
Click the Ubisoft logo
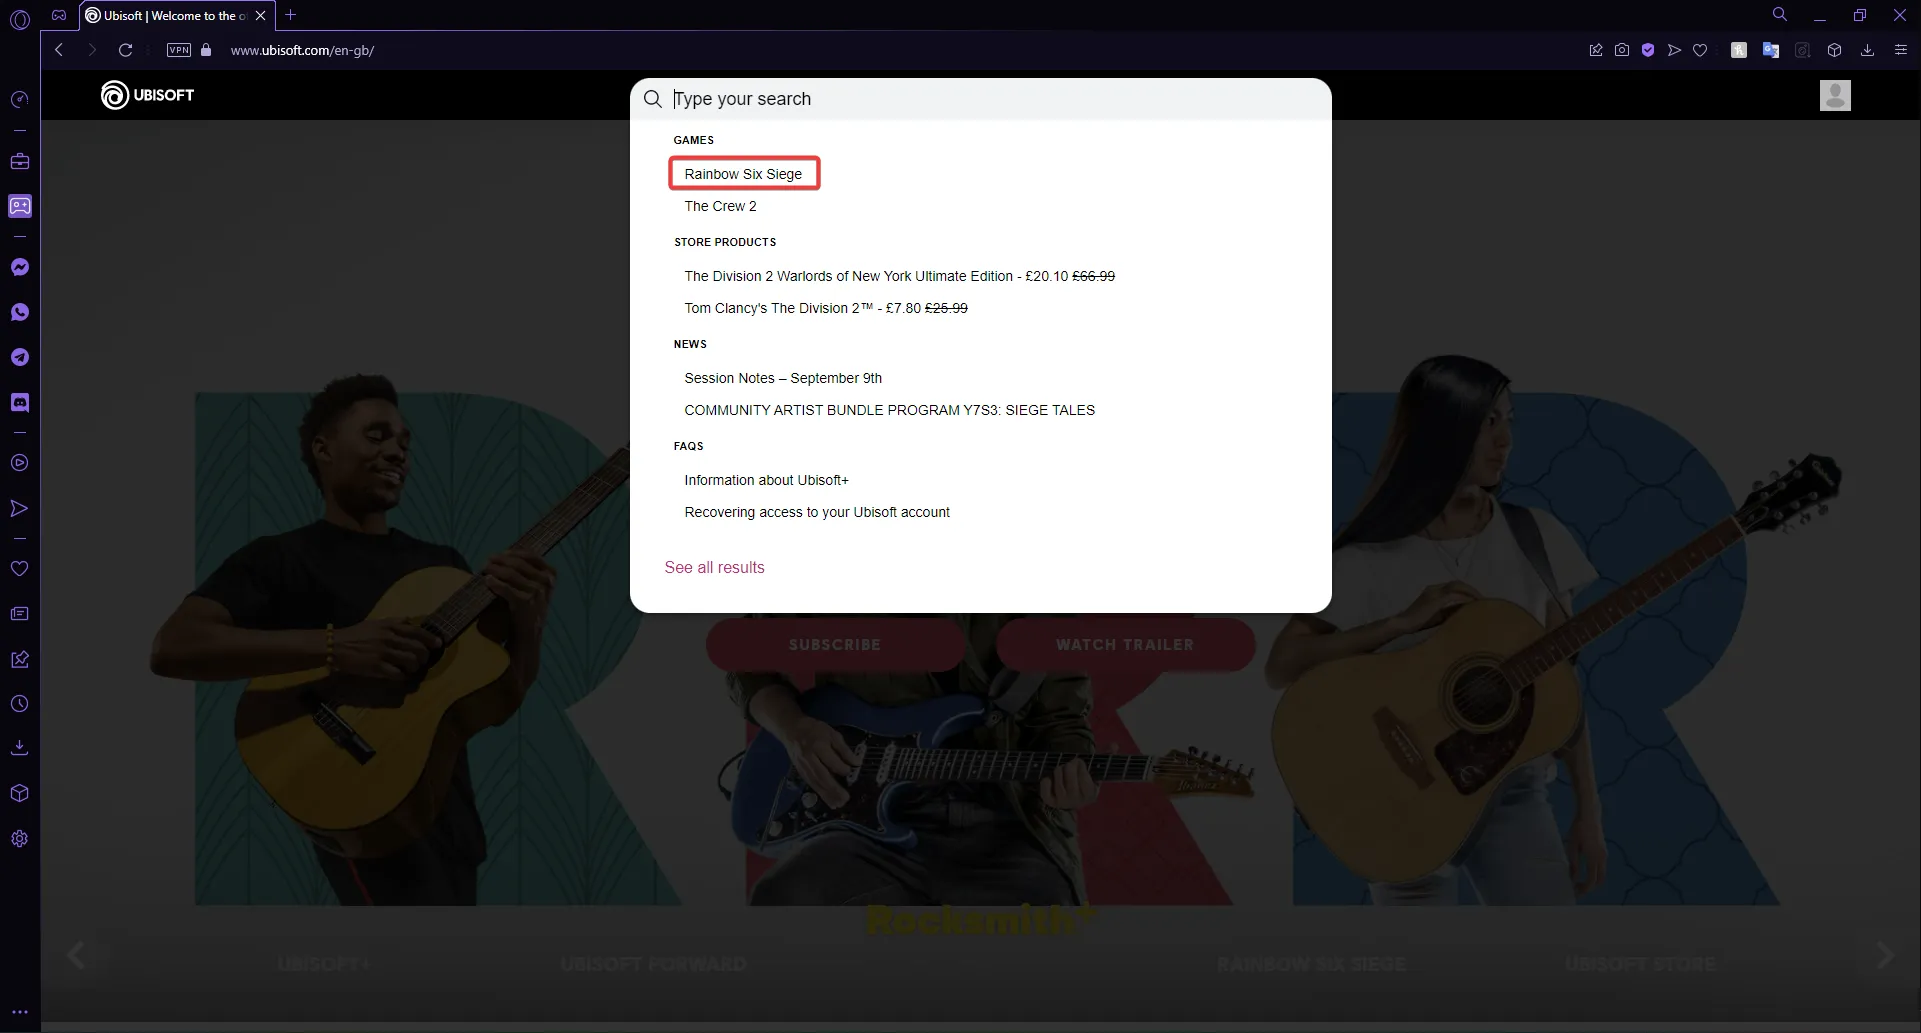pyautogui.click(x=148, y=95)
